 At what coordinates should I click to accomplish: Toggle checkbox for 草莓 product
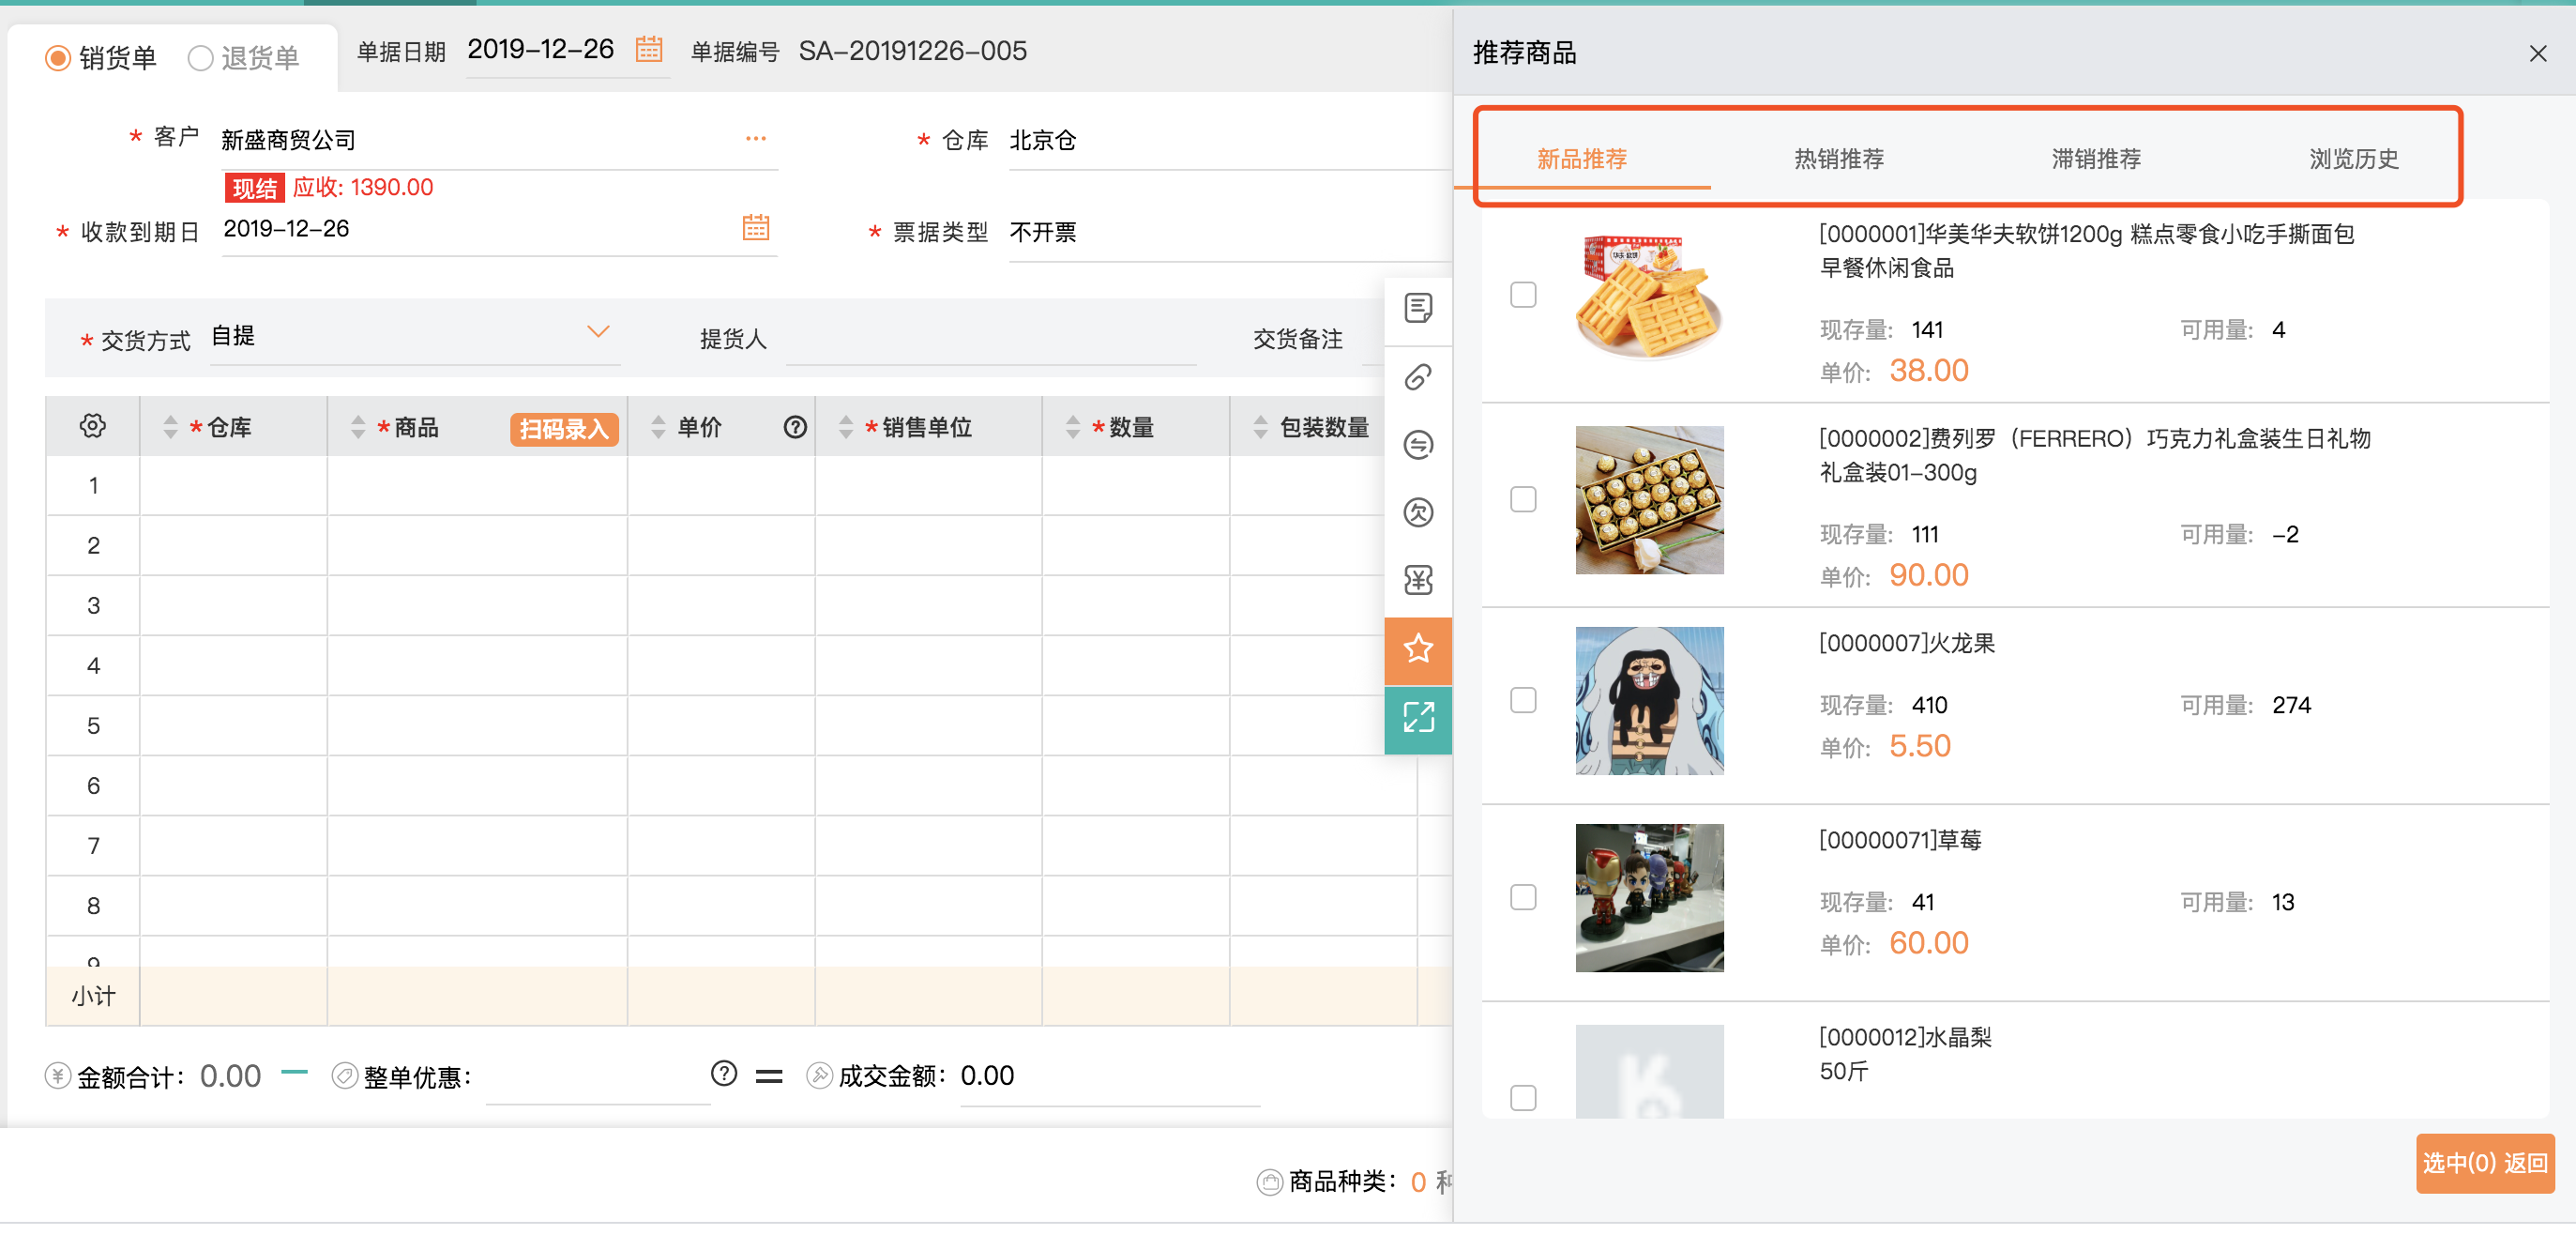point(1520,900)
